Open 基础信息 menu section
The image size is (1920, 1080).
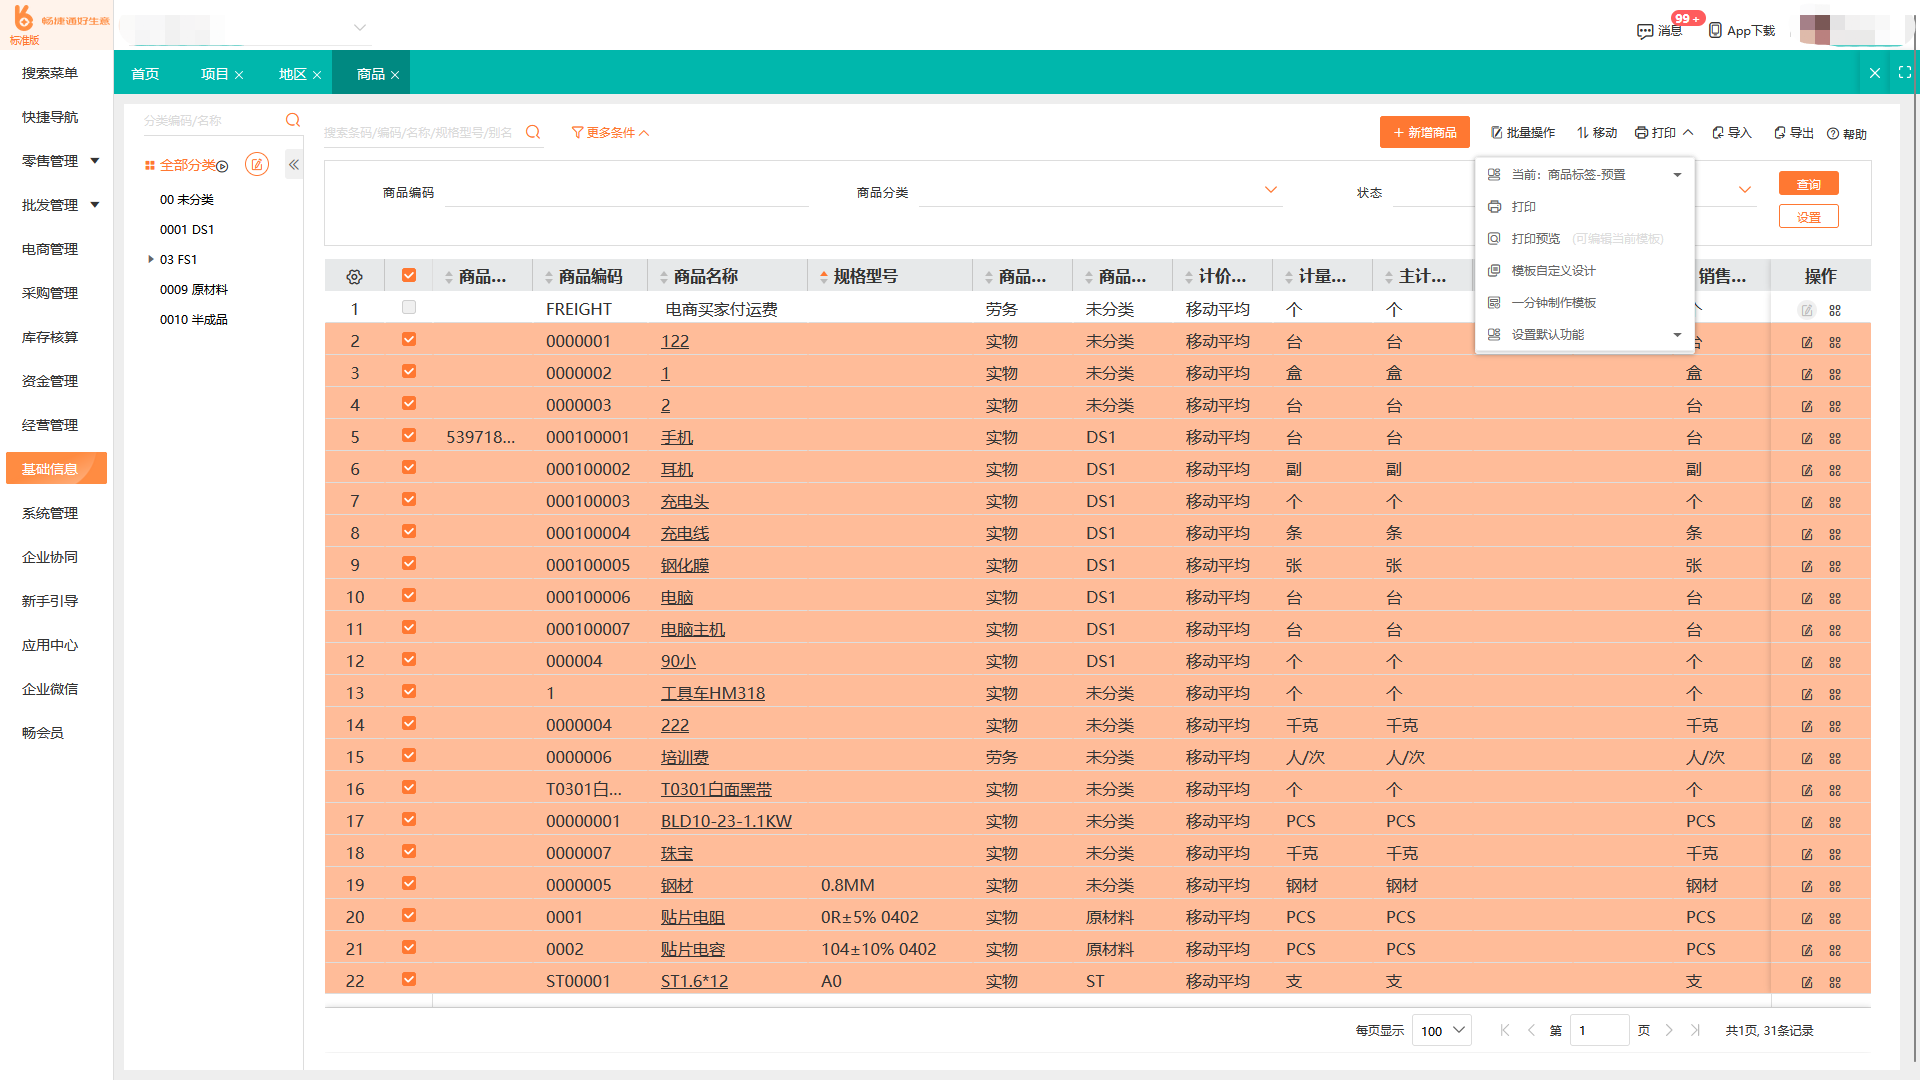click(53, 468)
